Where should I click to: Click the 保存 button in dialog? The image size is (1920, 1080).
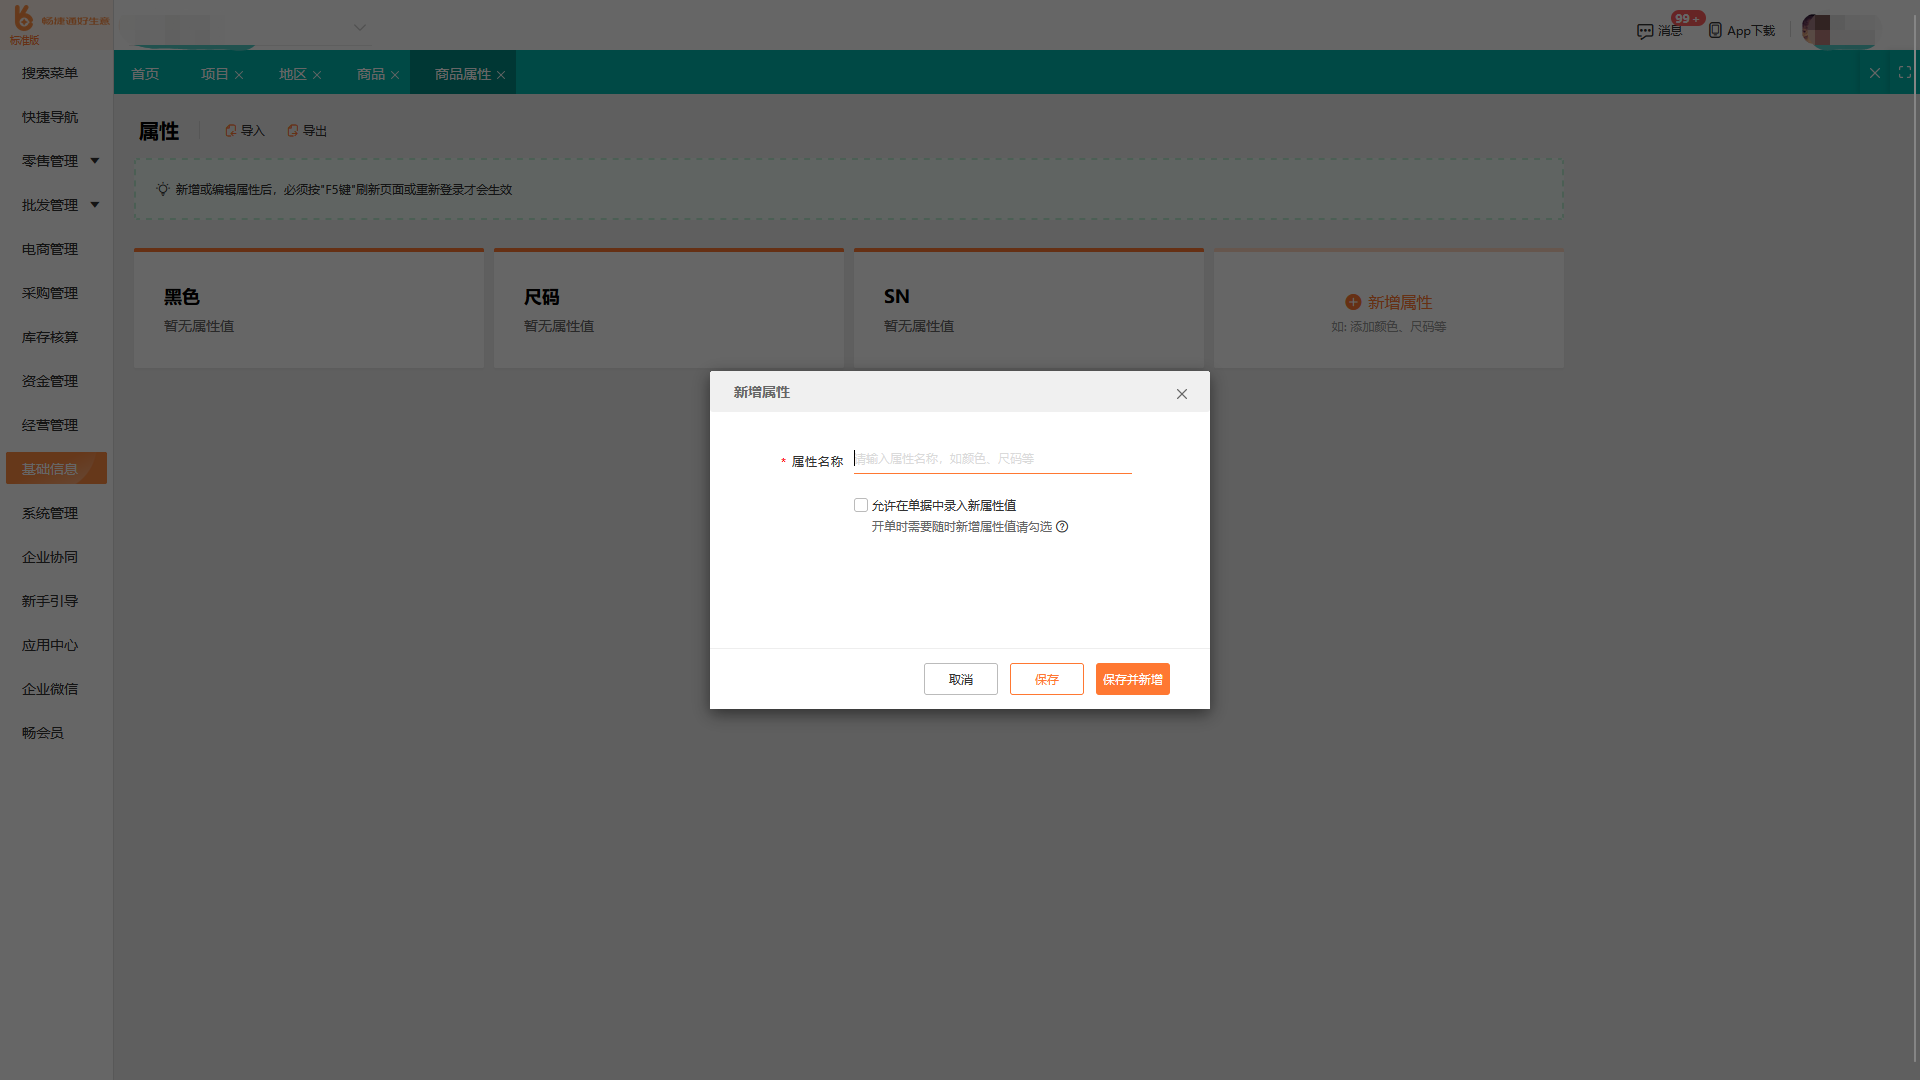tap(1046, 678)
